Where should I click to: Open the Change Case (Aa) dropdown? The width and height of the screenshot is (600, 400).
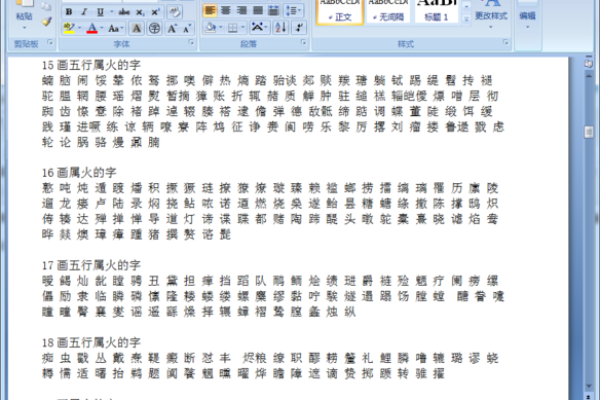coord(115,28)
